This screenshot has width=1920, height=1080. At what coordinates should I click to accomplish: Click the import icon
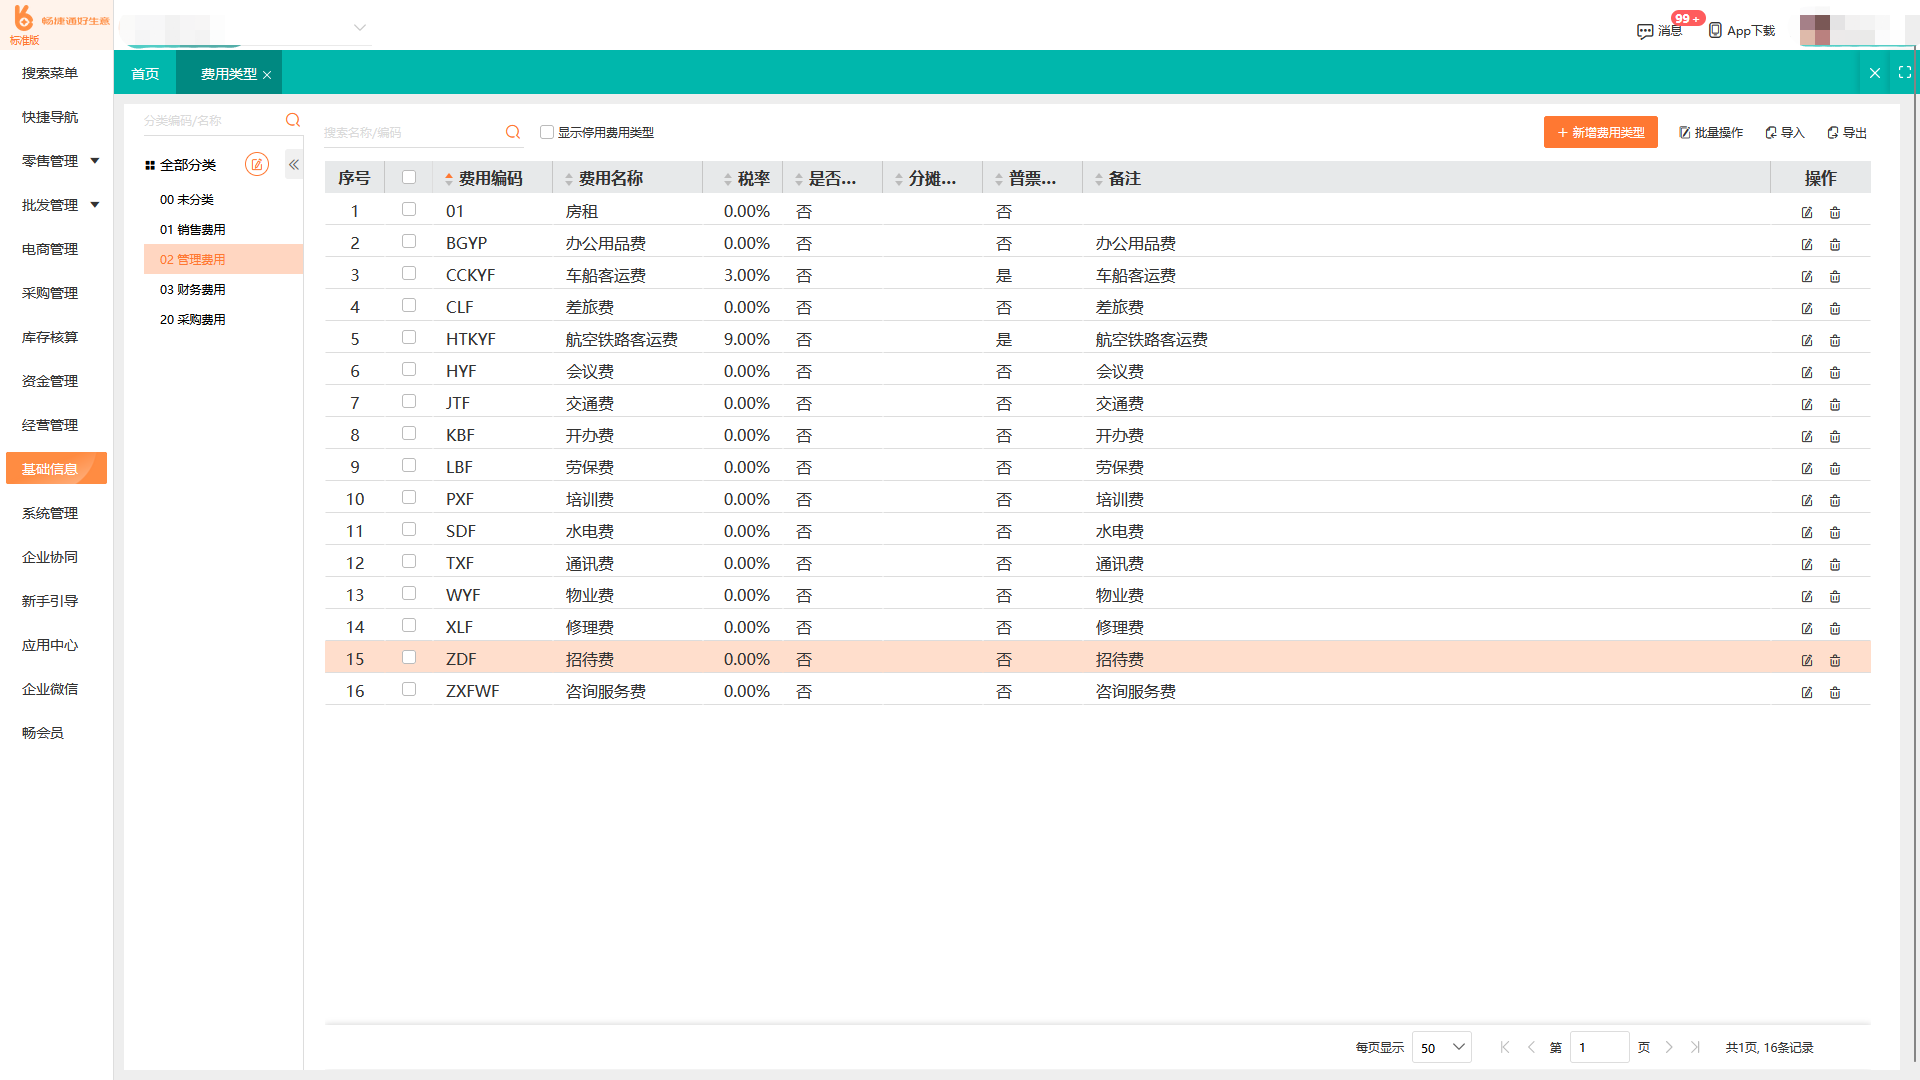click(x=1787, y=131)
